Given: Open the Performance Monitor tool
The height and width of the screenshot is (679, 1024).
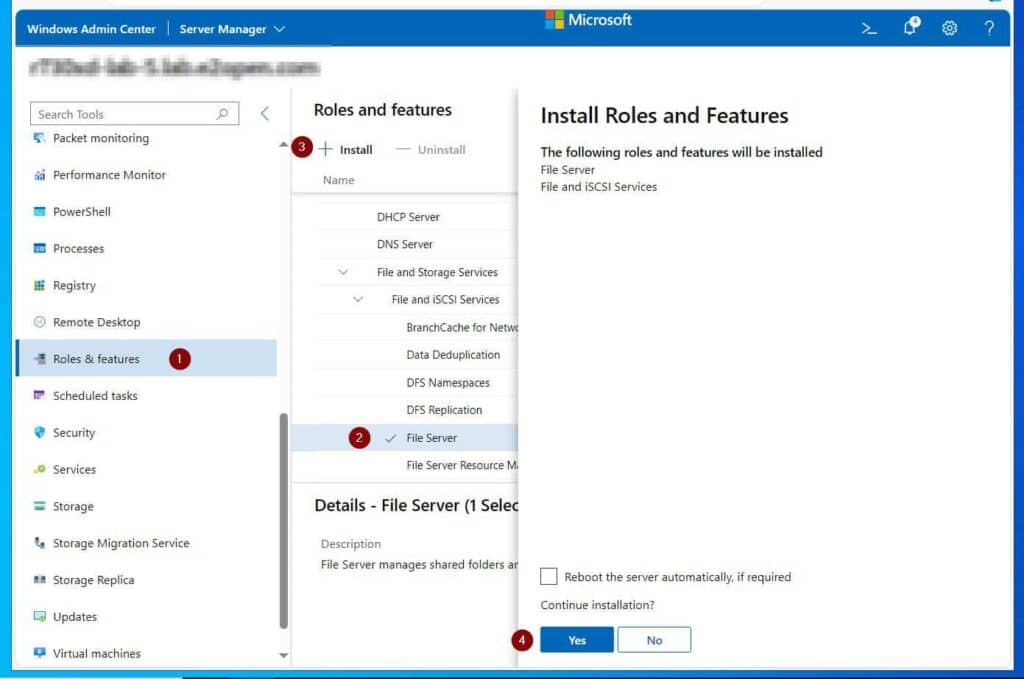Looking at the screenshot, I should [x=108, y=174].
